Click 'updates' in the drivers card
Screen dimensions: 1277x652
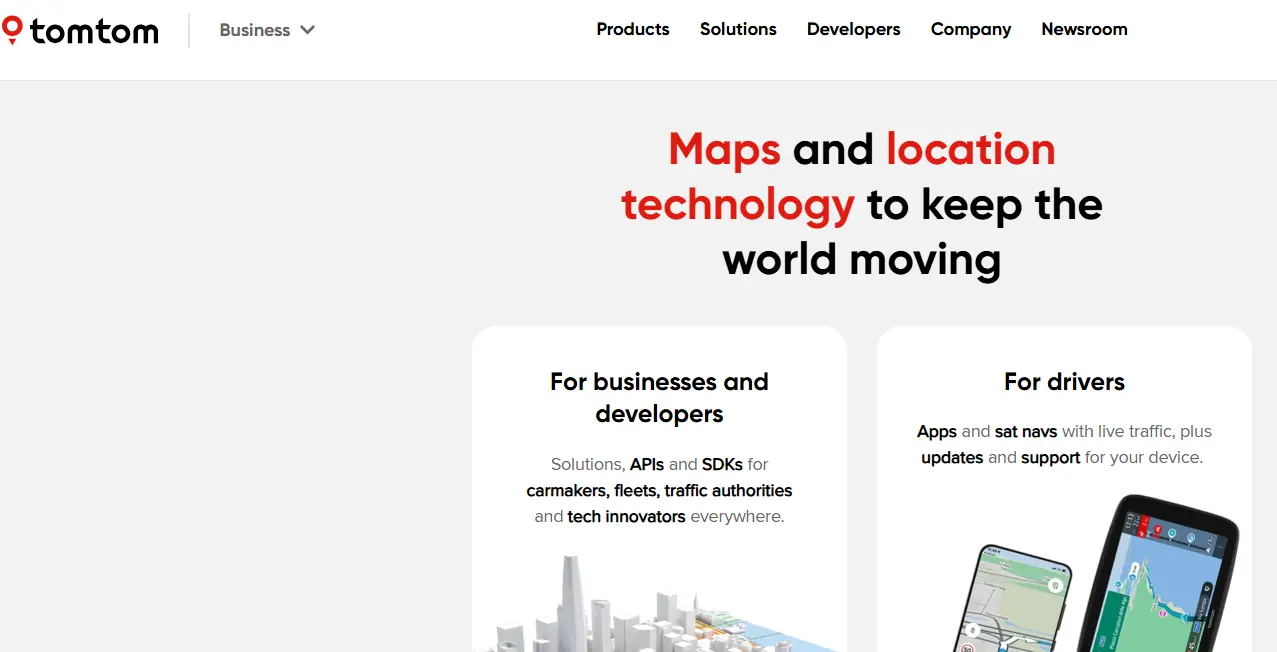point(952,457)
